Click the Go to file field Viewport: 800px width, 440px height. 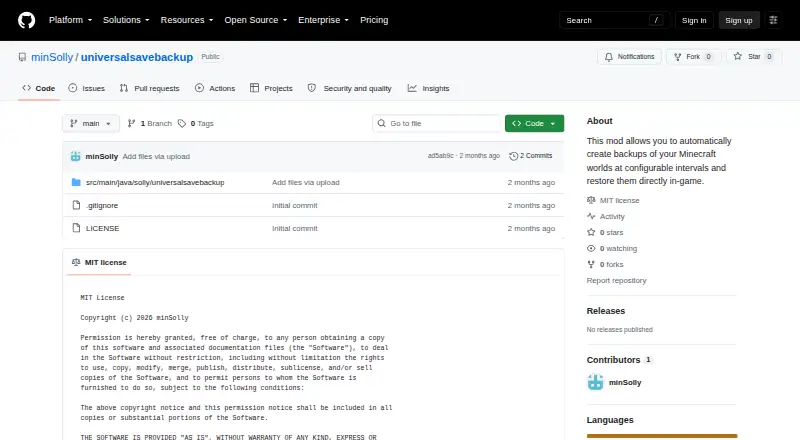click(437, 124)
